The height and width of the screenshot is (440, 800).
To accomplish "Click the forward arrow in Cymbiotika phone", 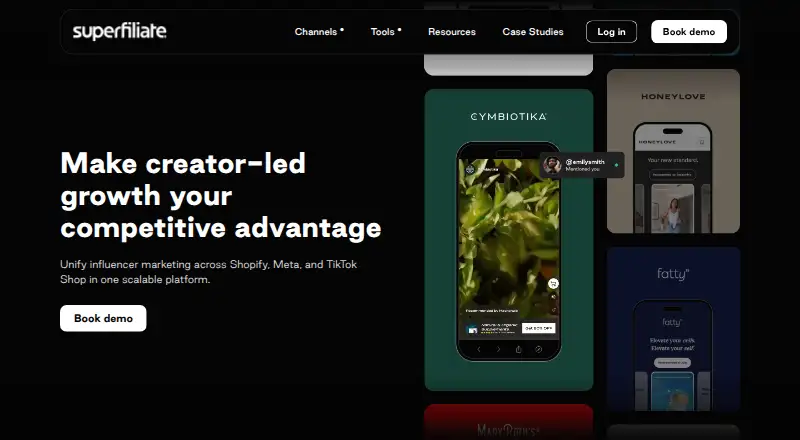I will pyautogui.click(x=498, y=350).
